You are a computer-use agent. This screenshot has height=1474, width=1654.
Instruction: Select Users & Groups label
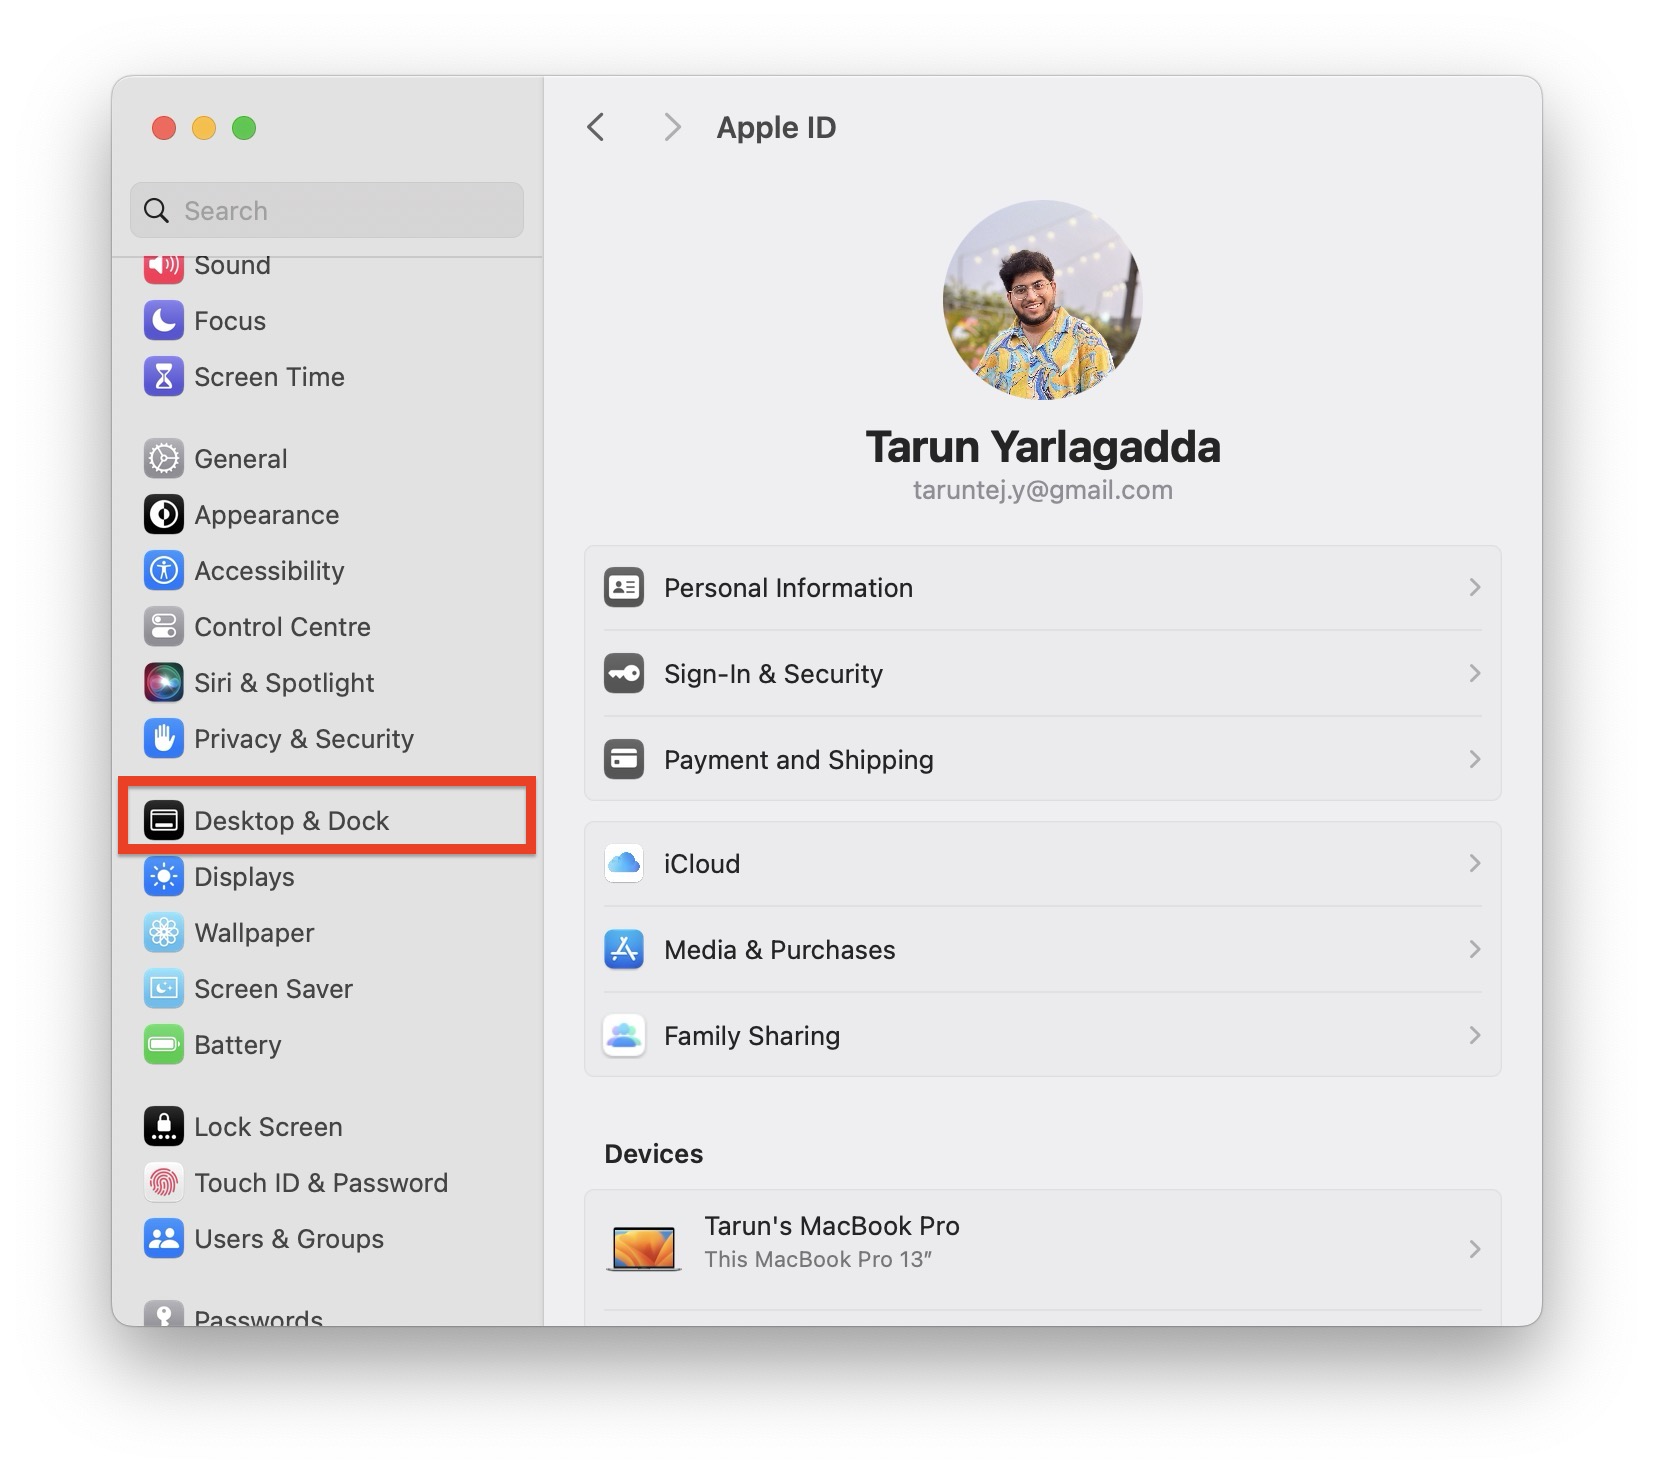pos(289,1239)
